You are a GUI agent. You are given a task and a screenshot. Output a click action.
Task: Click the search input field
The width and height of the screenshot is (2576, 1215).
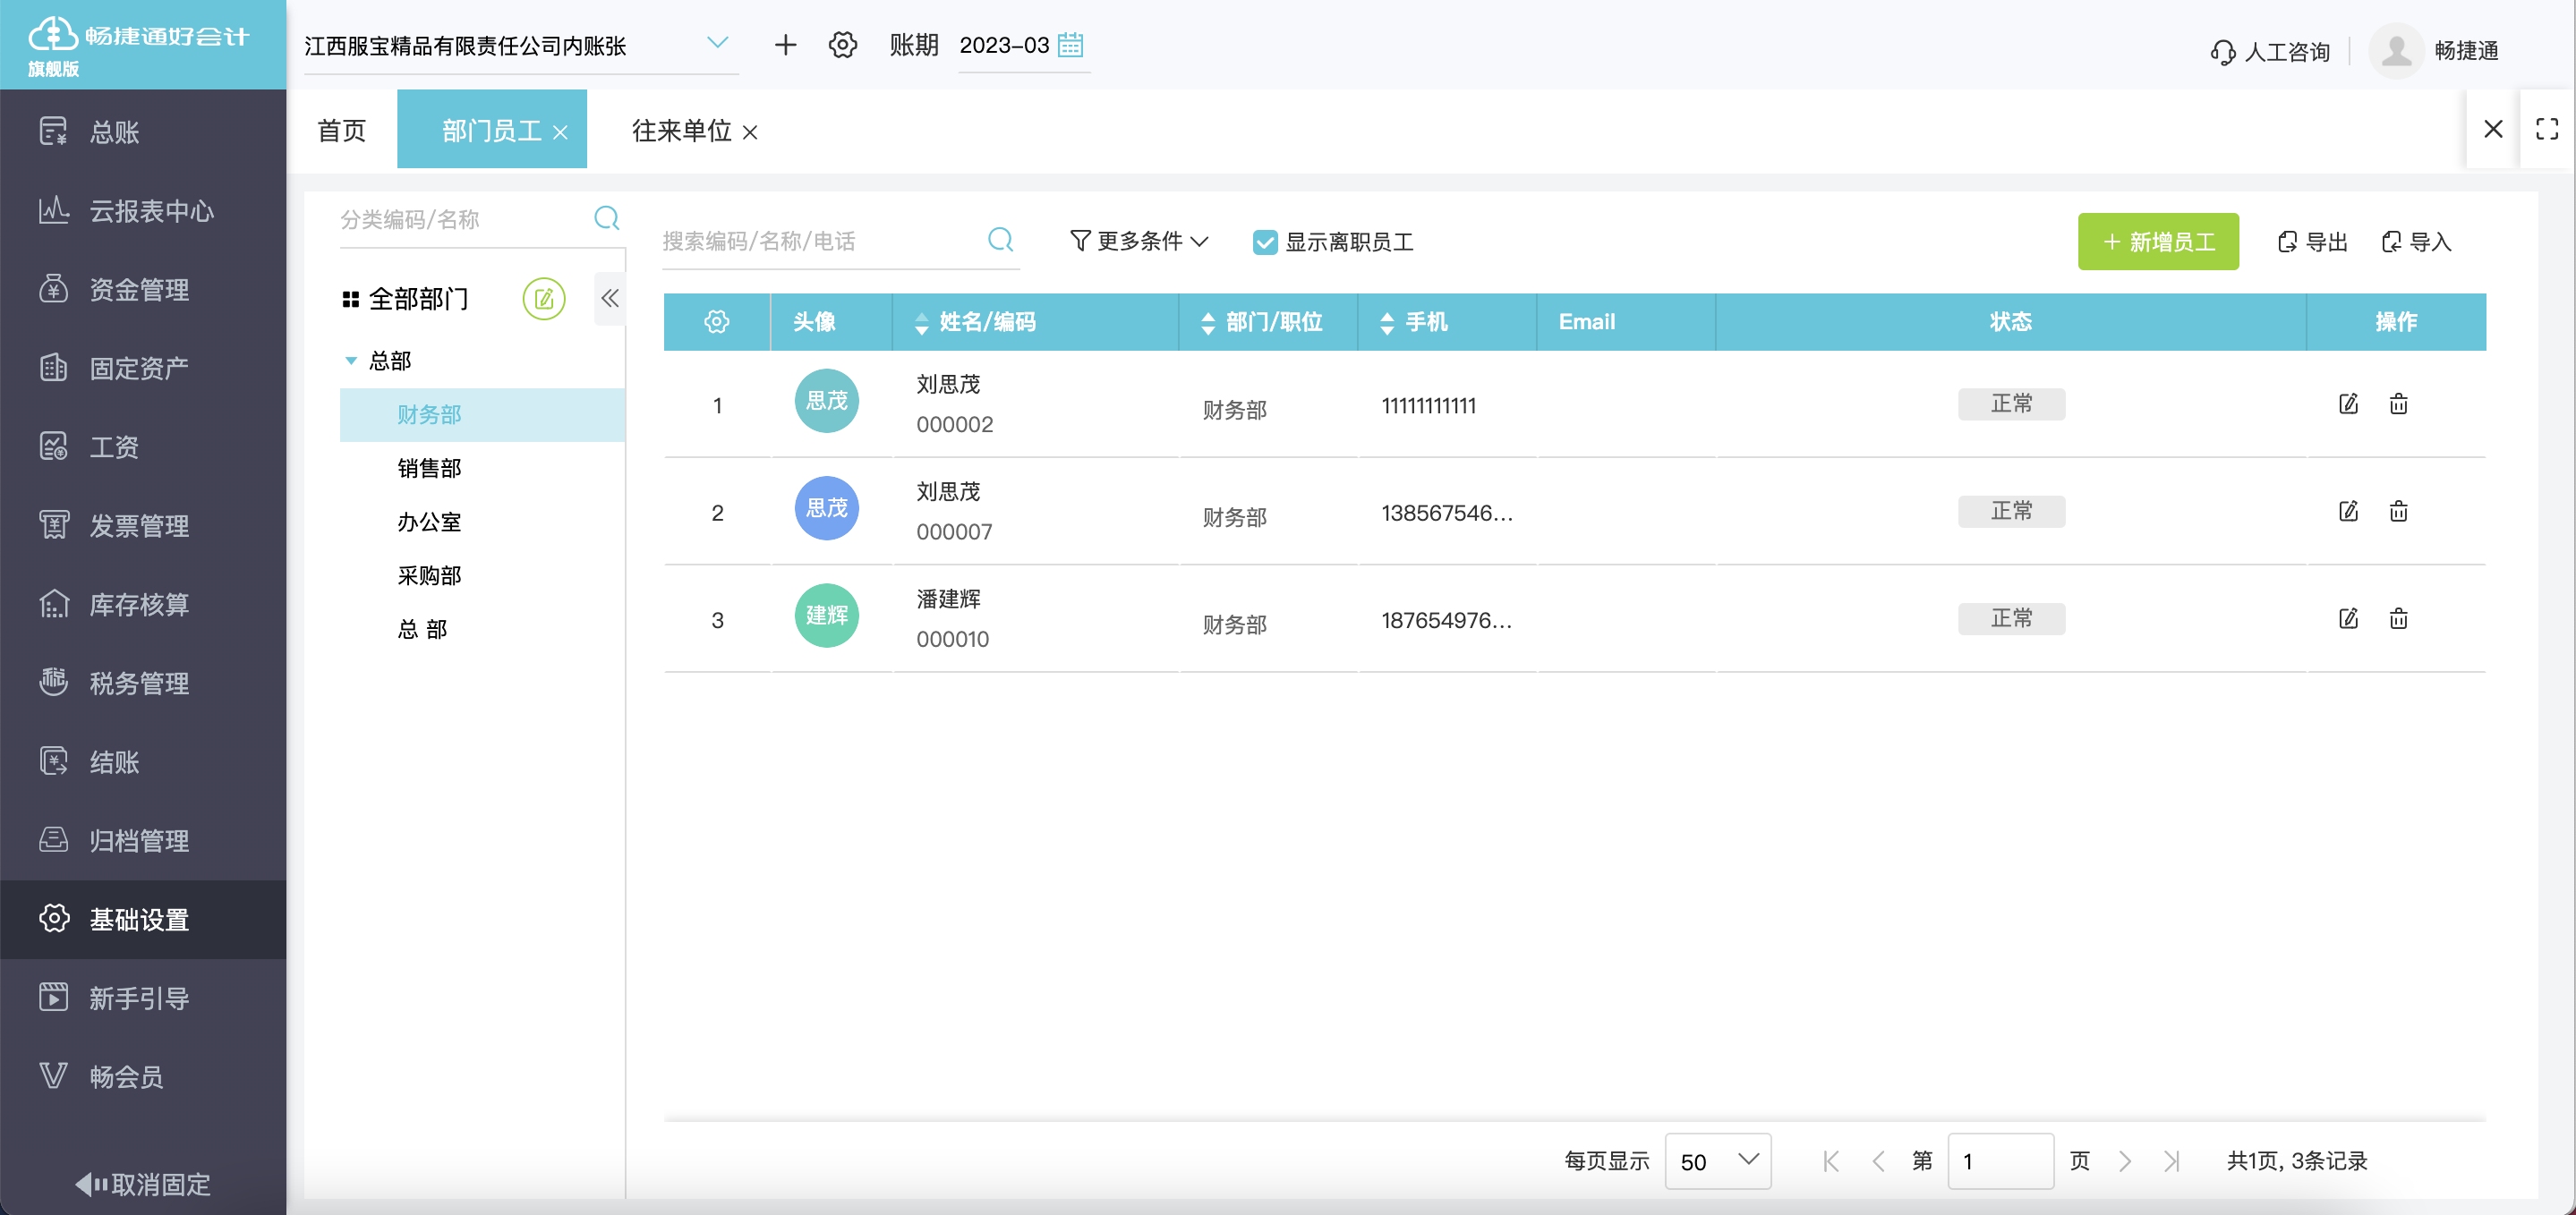tap(822, 243)
